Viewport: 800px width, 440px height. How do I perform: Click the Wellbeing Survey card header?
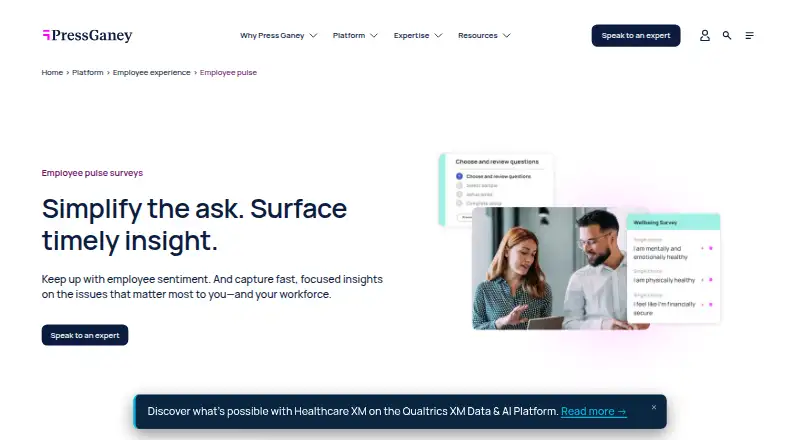click(673, 223)
